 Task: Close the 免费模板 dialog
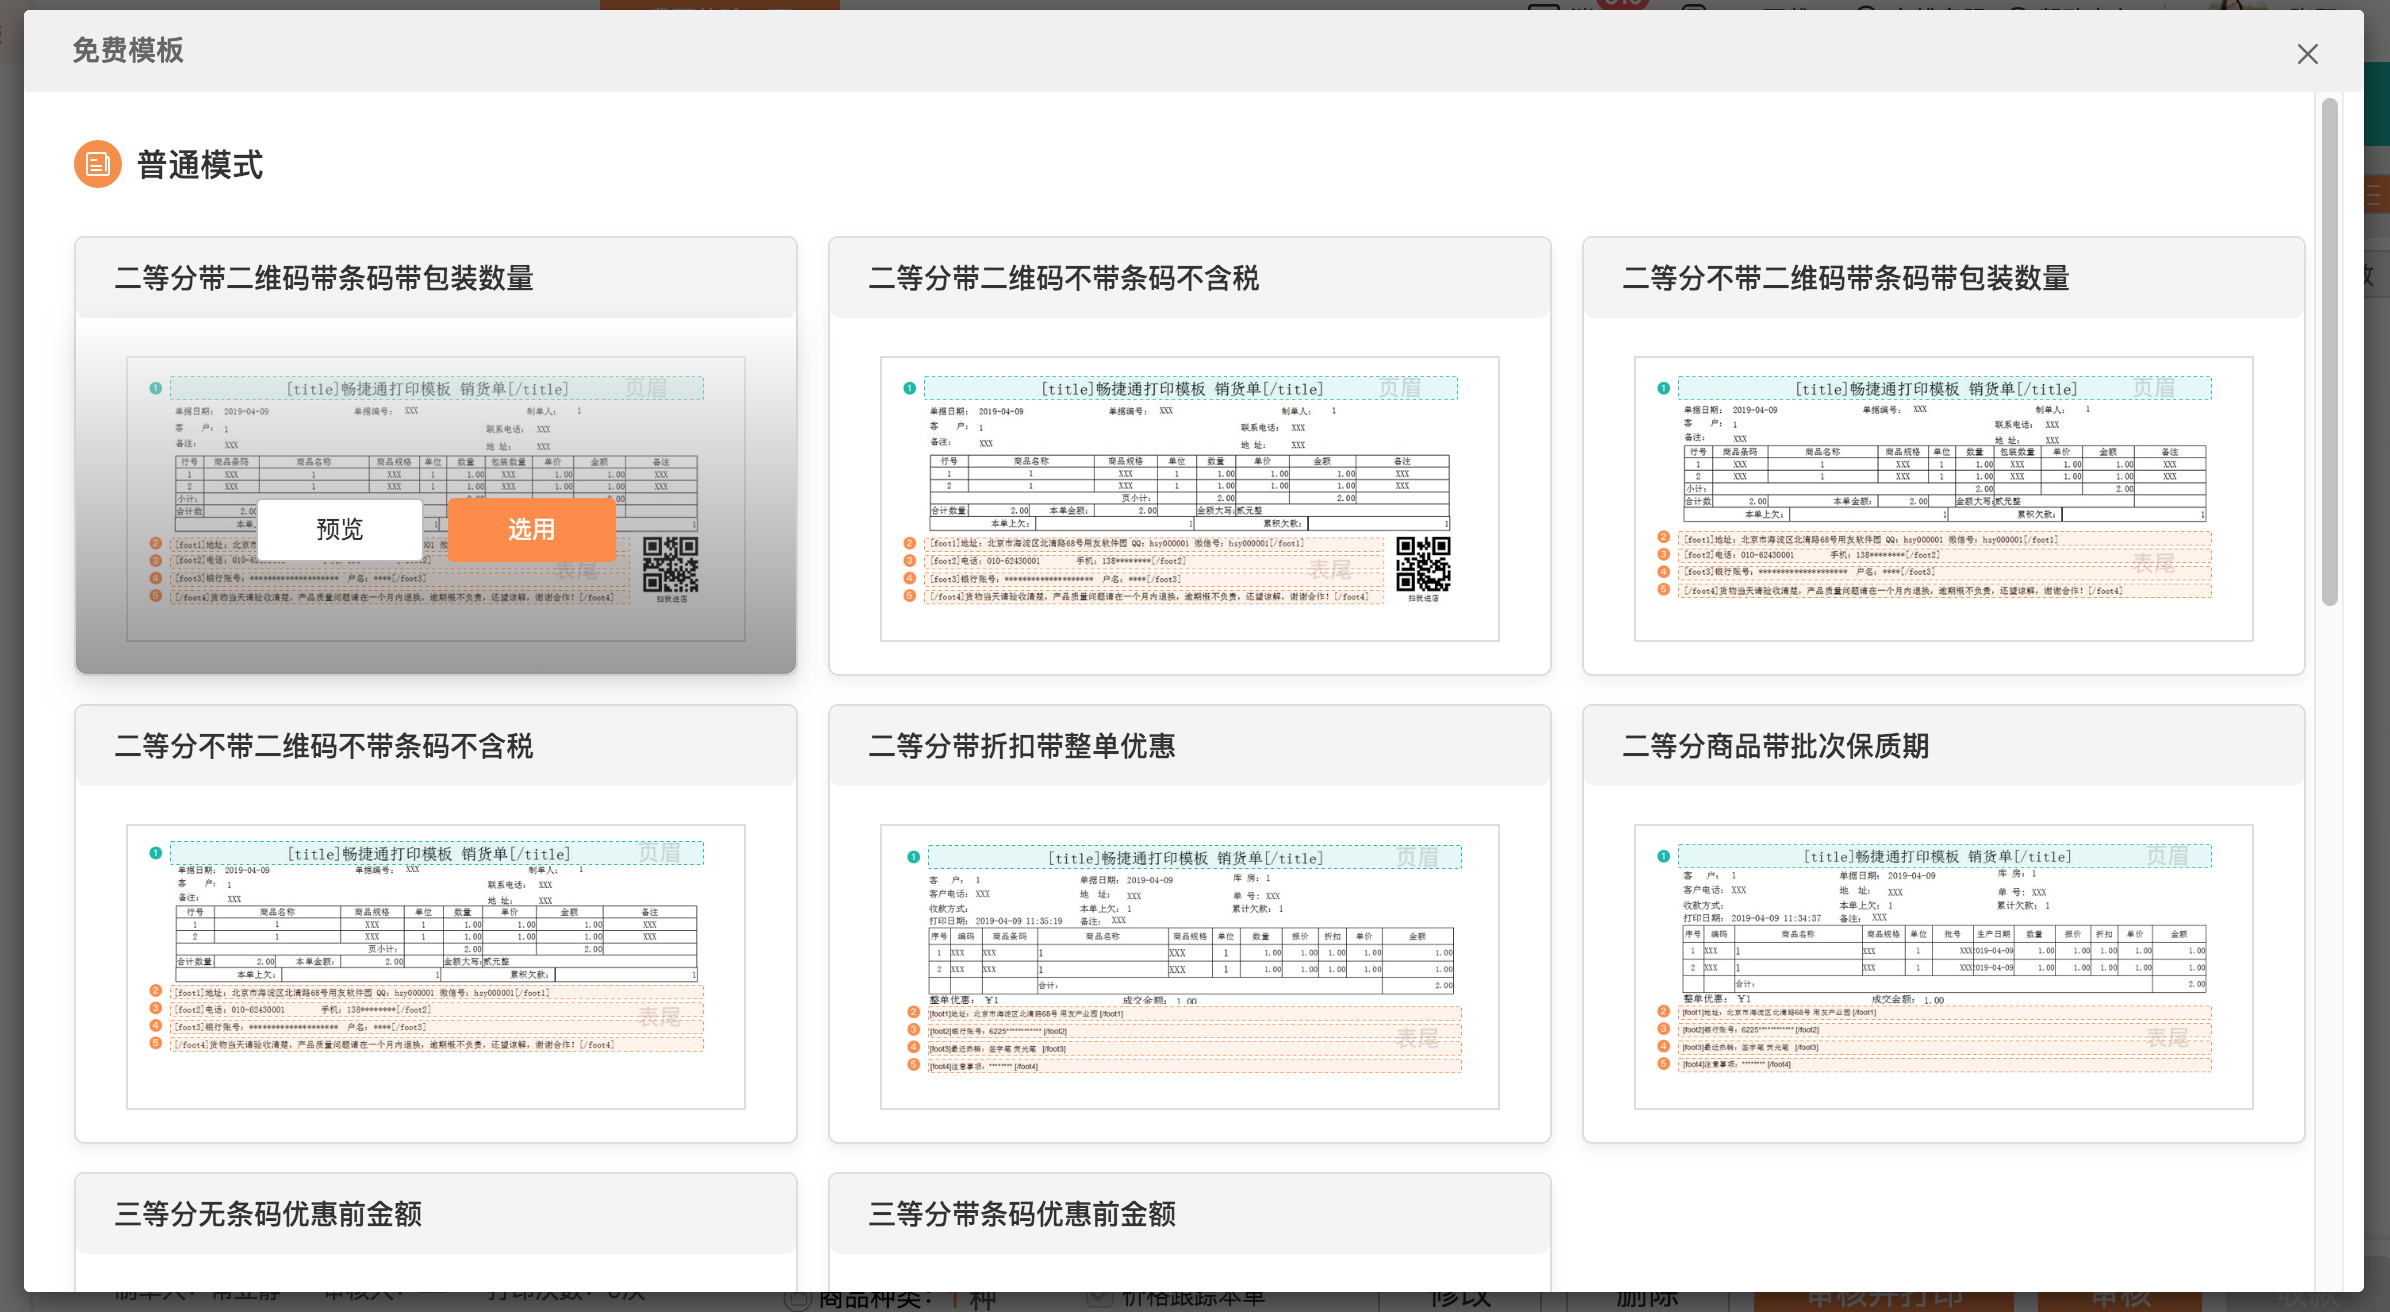point(2308,53)
